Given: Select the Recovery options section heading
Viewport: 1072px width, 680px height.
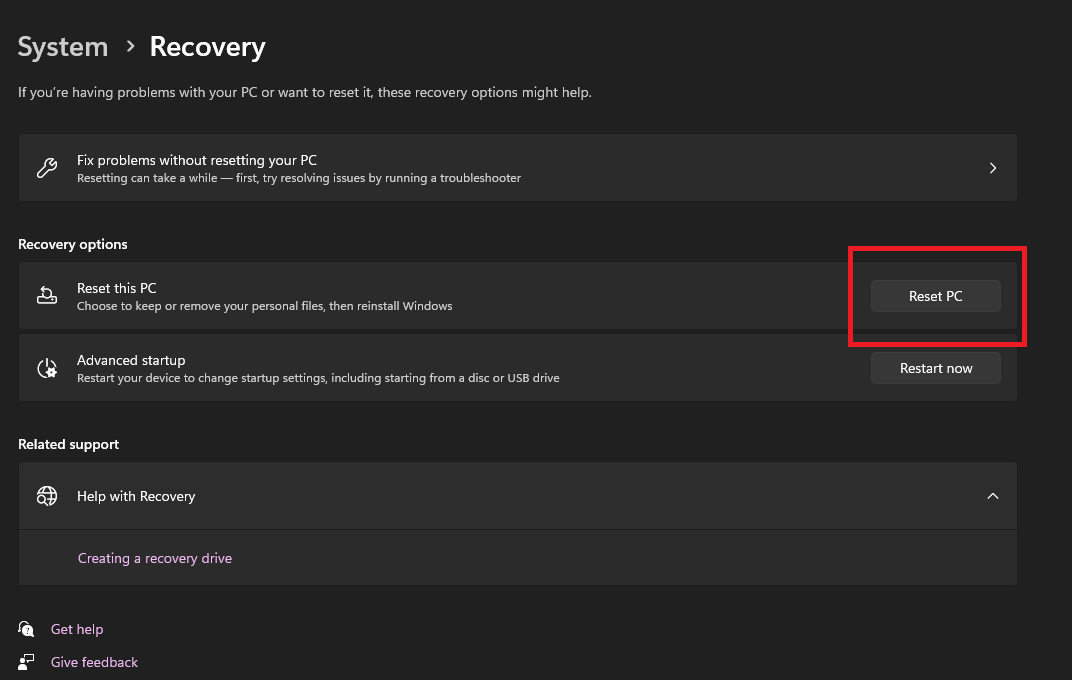Looking at the screenshot, I should point(72,243).
